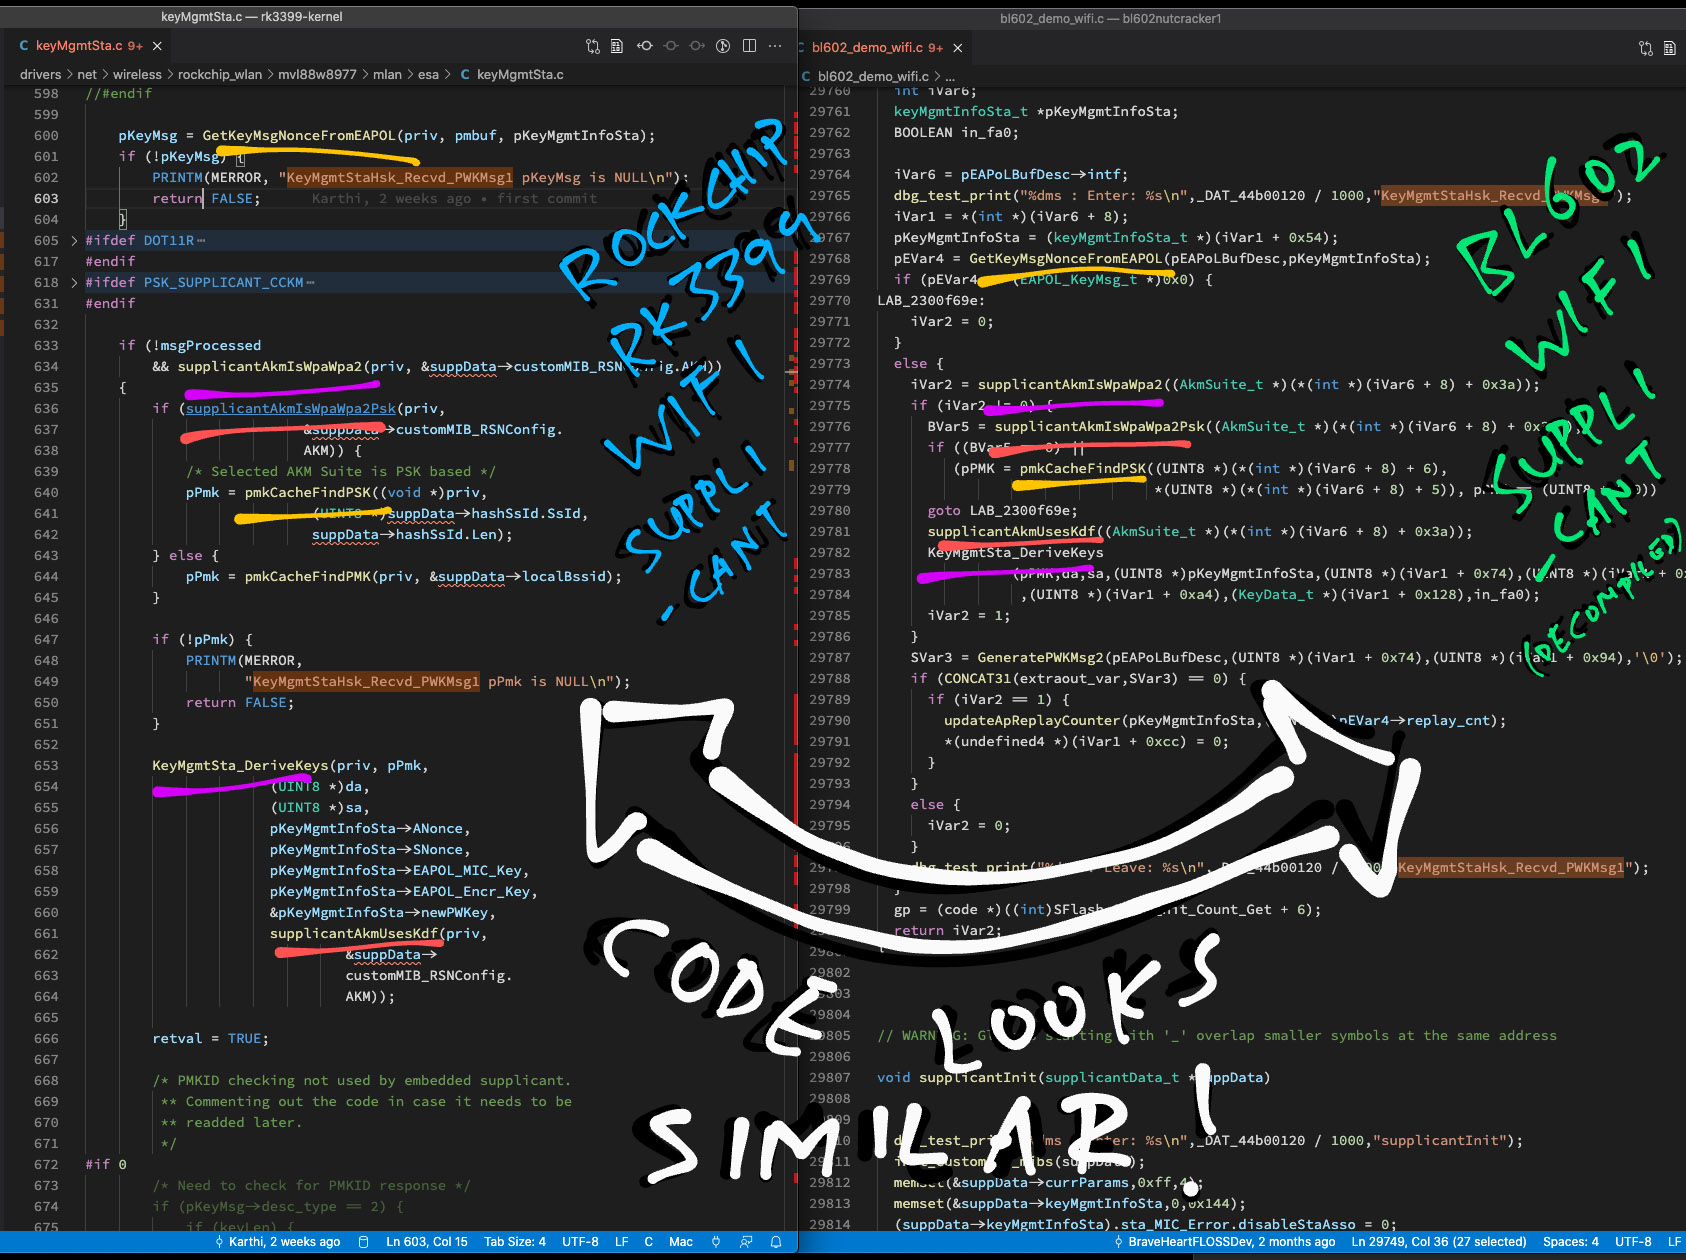Select keyMgmtSta.c editor tab
The height and width of the screenshot is (1260, 1686).
(80, 46)
